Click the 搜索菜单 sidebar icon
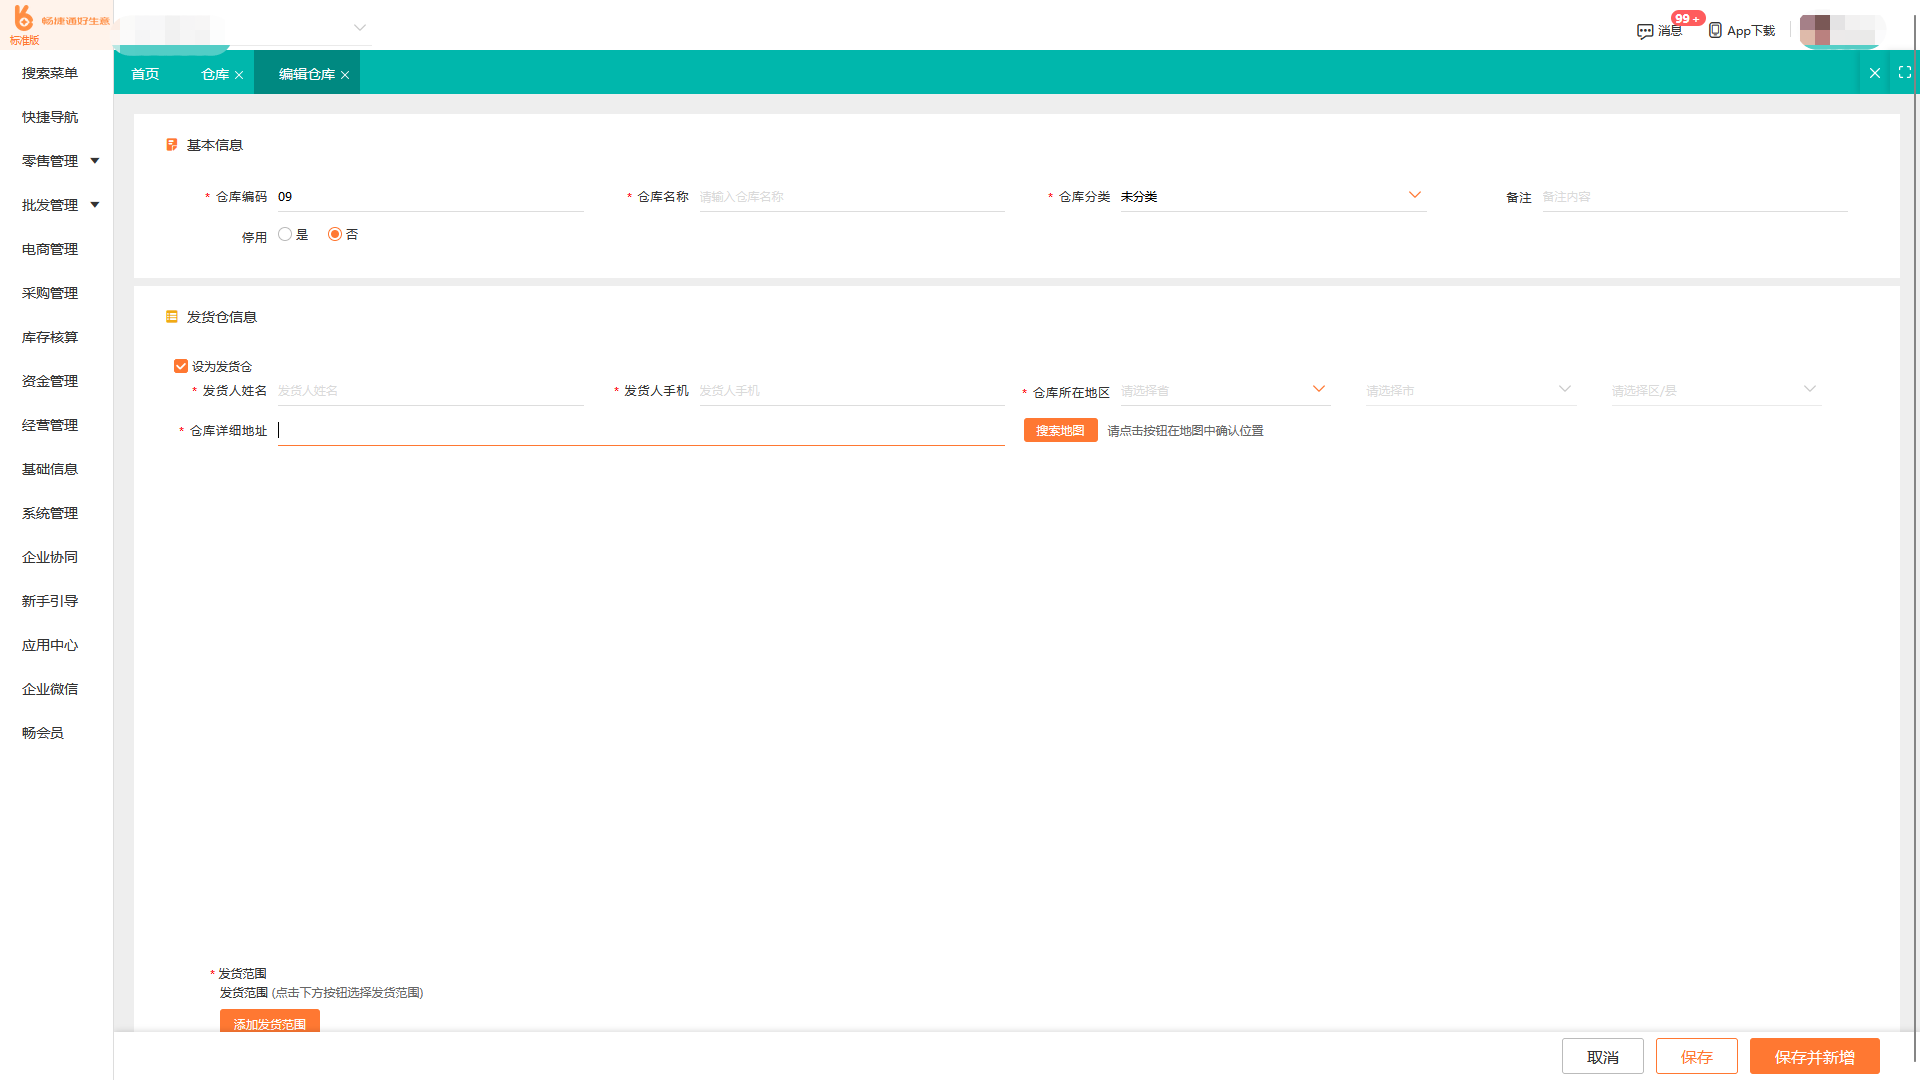The height and width of the screenshot is (1080, 1920). click(49, 73)
